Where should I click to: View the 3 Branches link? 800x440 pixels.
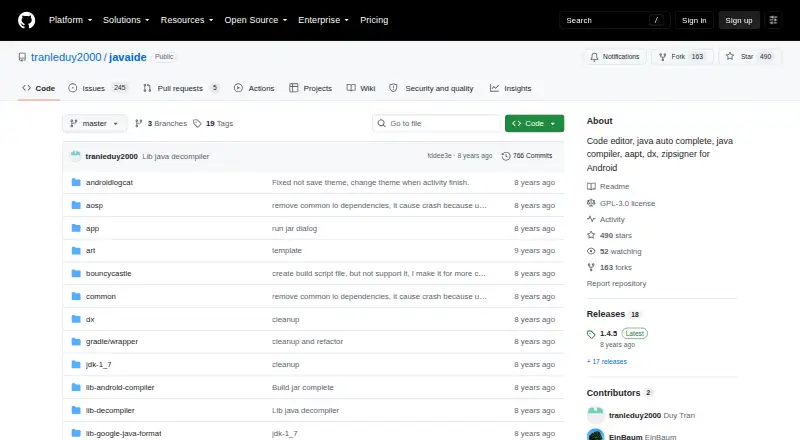click(161, 124)
